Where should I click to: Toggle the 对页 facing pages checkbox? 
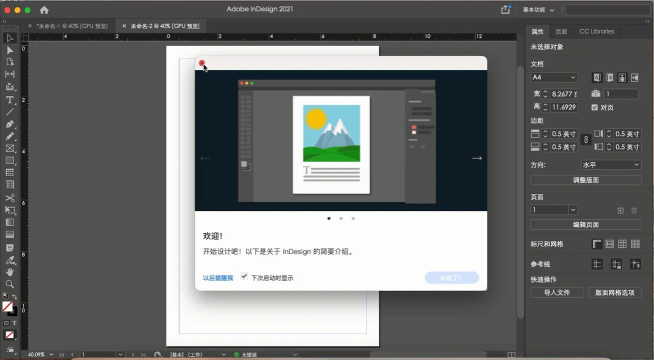coord(595,107)
